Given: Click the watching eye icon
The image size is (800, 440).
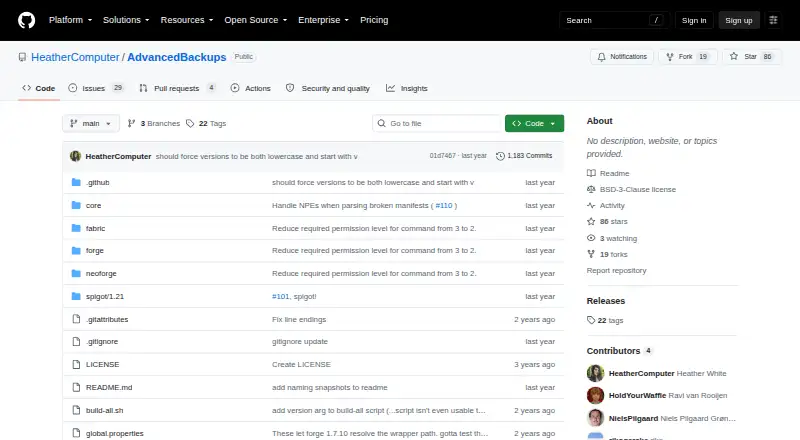Looking at the screenshot, I should (x=591, y=238).
